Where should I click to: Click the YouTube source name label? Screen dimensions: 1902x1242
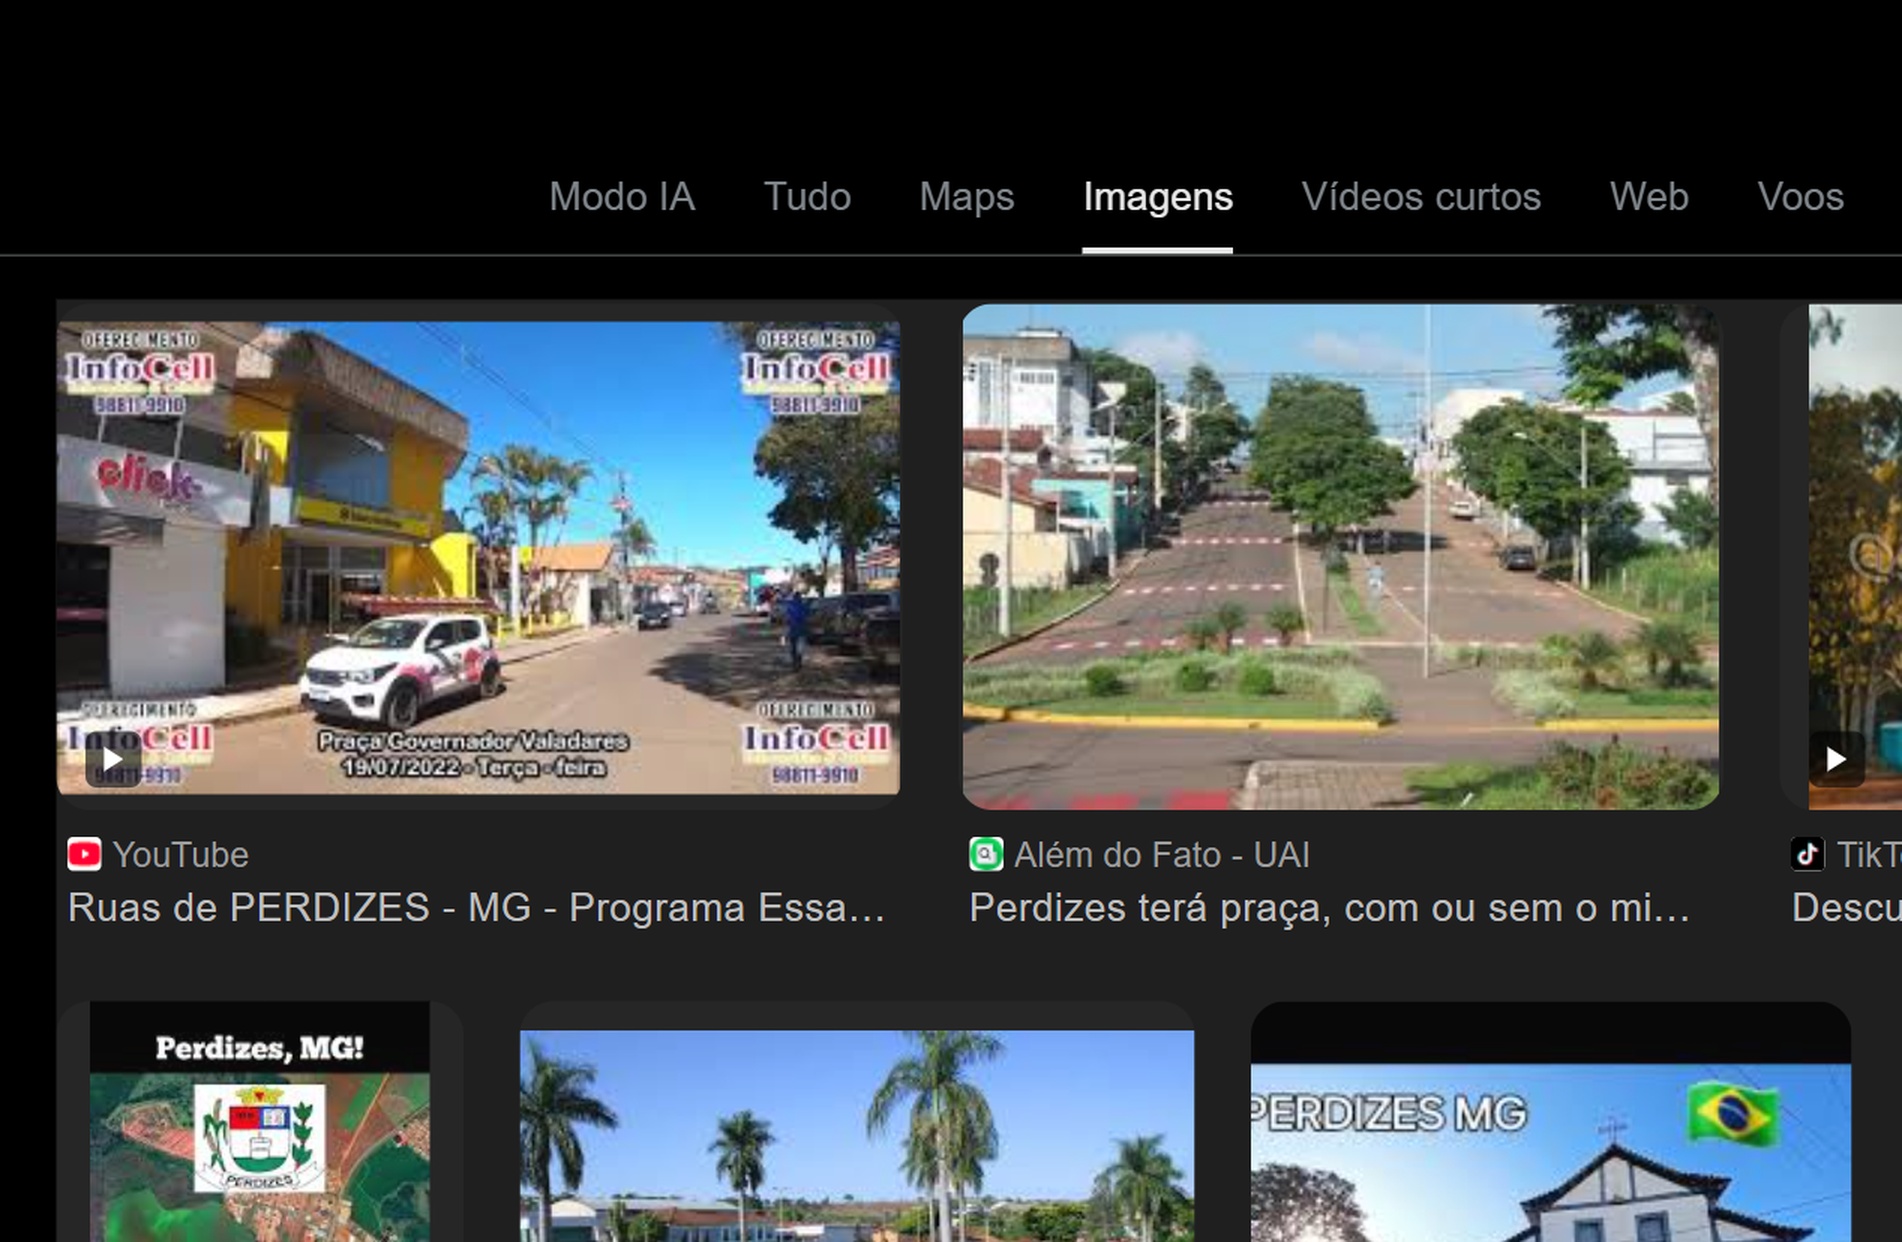point(180,855)
